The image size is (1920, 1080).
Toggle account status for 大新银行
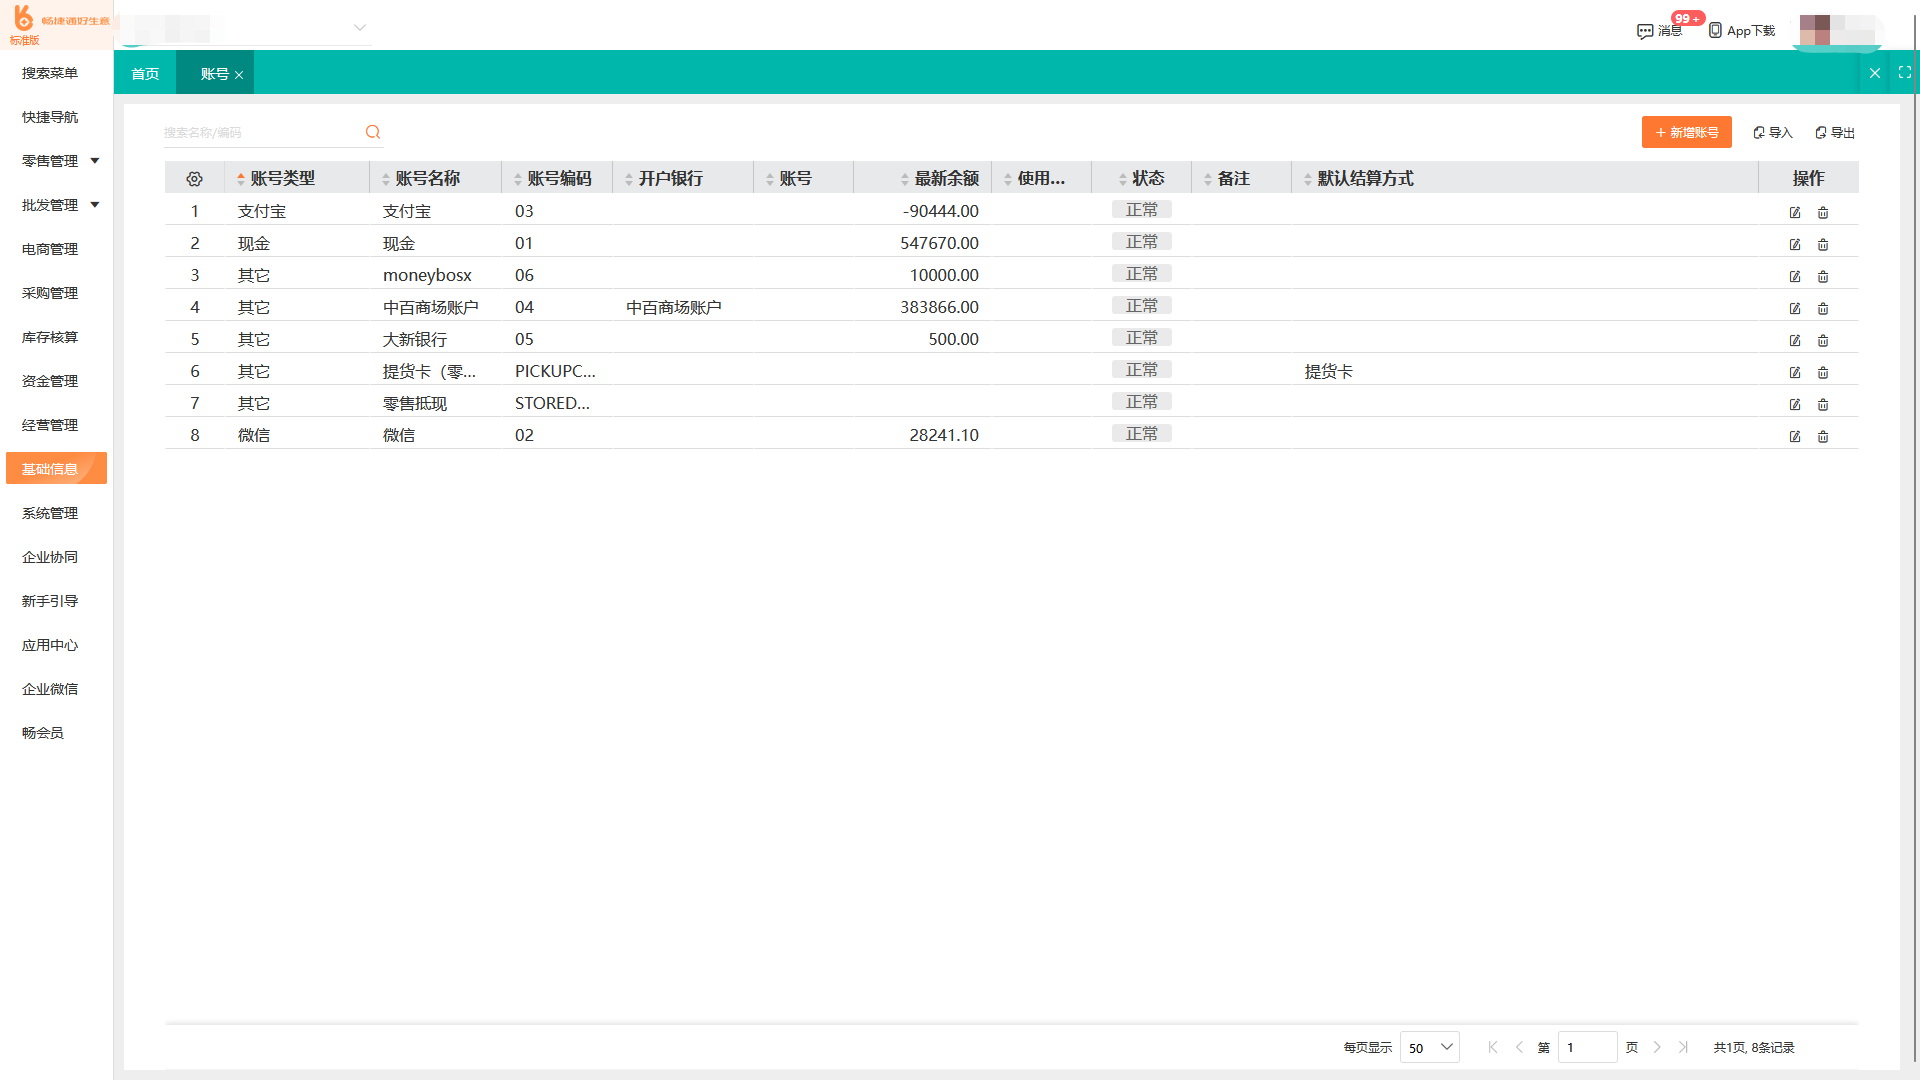tap(1142, 339)
